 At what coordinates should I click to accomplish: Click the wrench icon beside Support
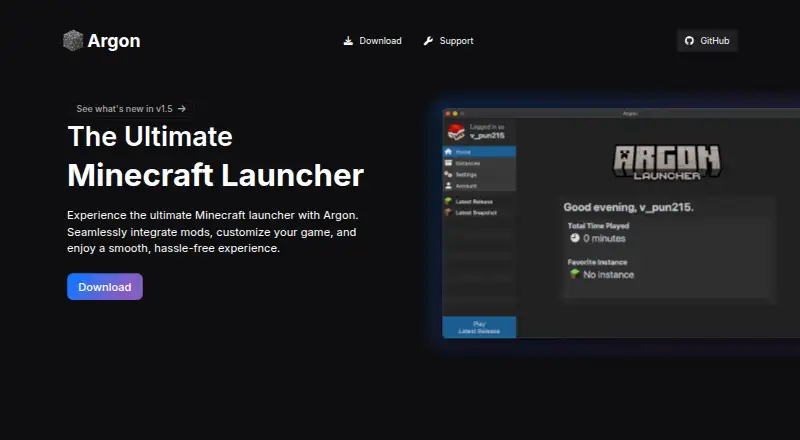coord(428,41)
